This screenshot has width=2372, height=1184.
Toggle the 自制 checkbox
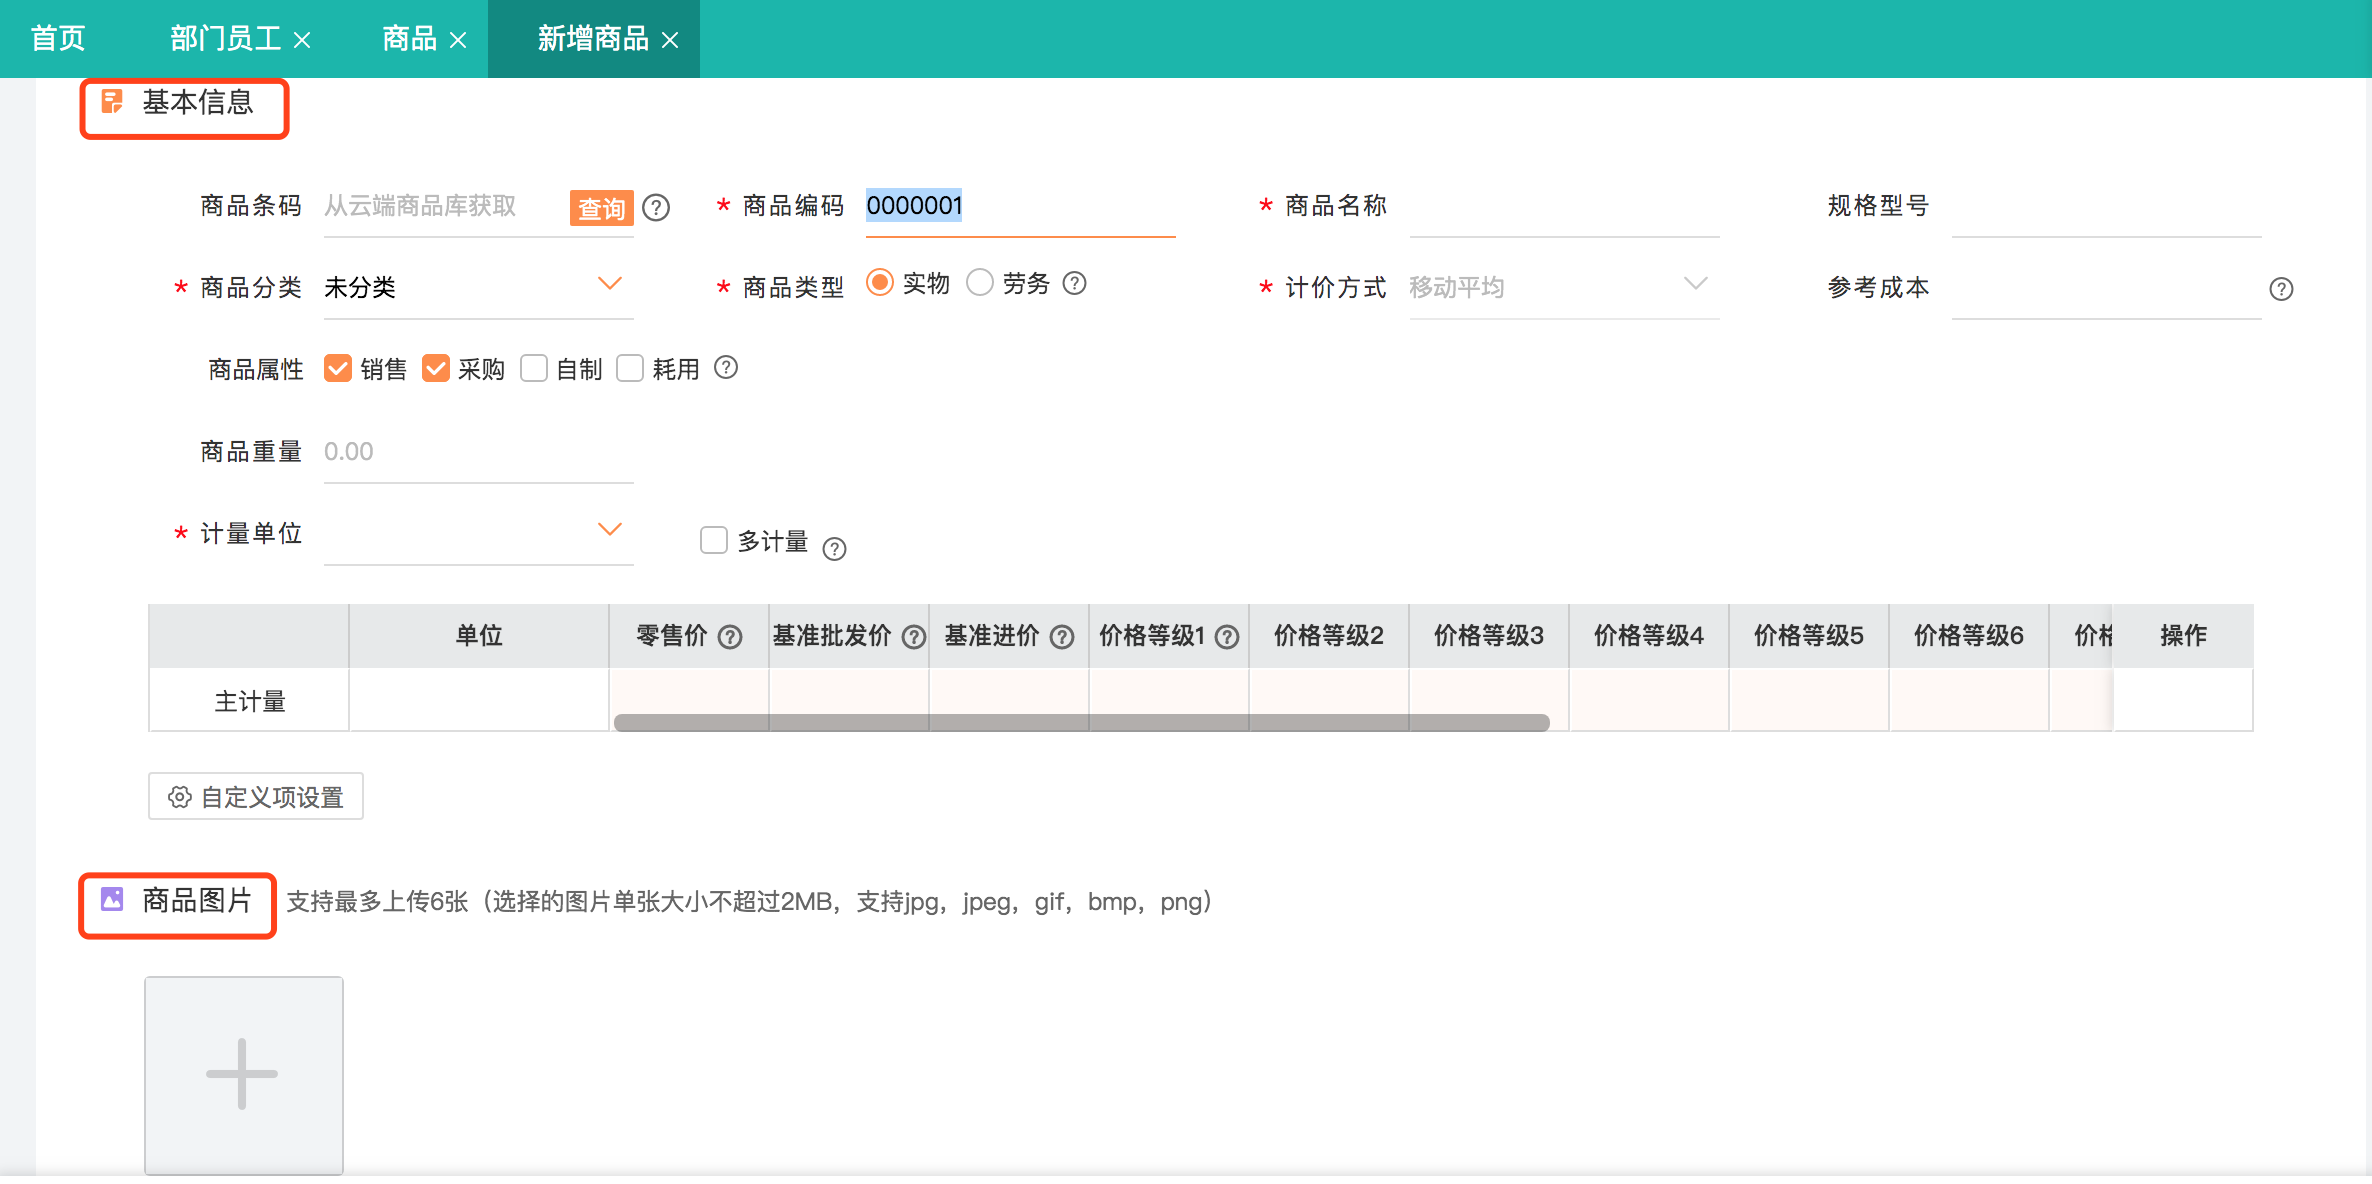click(531, 366)
